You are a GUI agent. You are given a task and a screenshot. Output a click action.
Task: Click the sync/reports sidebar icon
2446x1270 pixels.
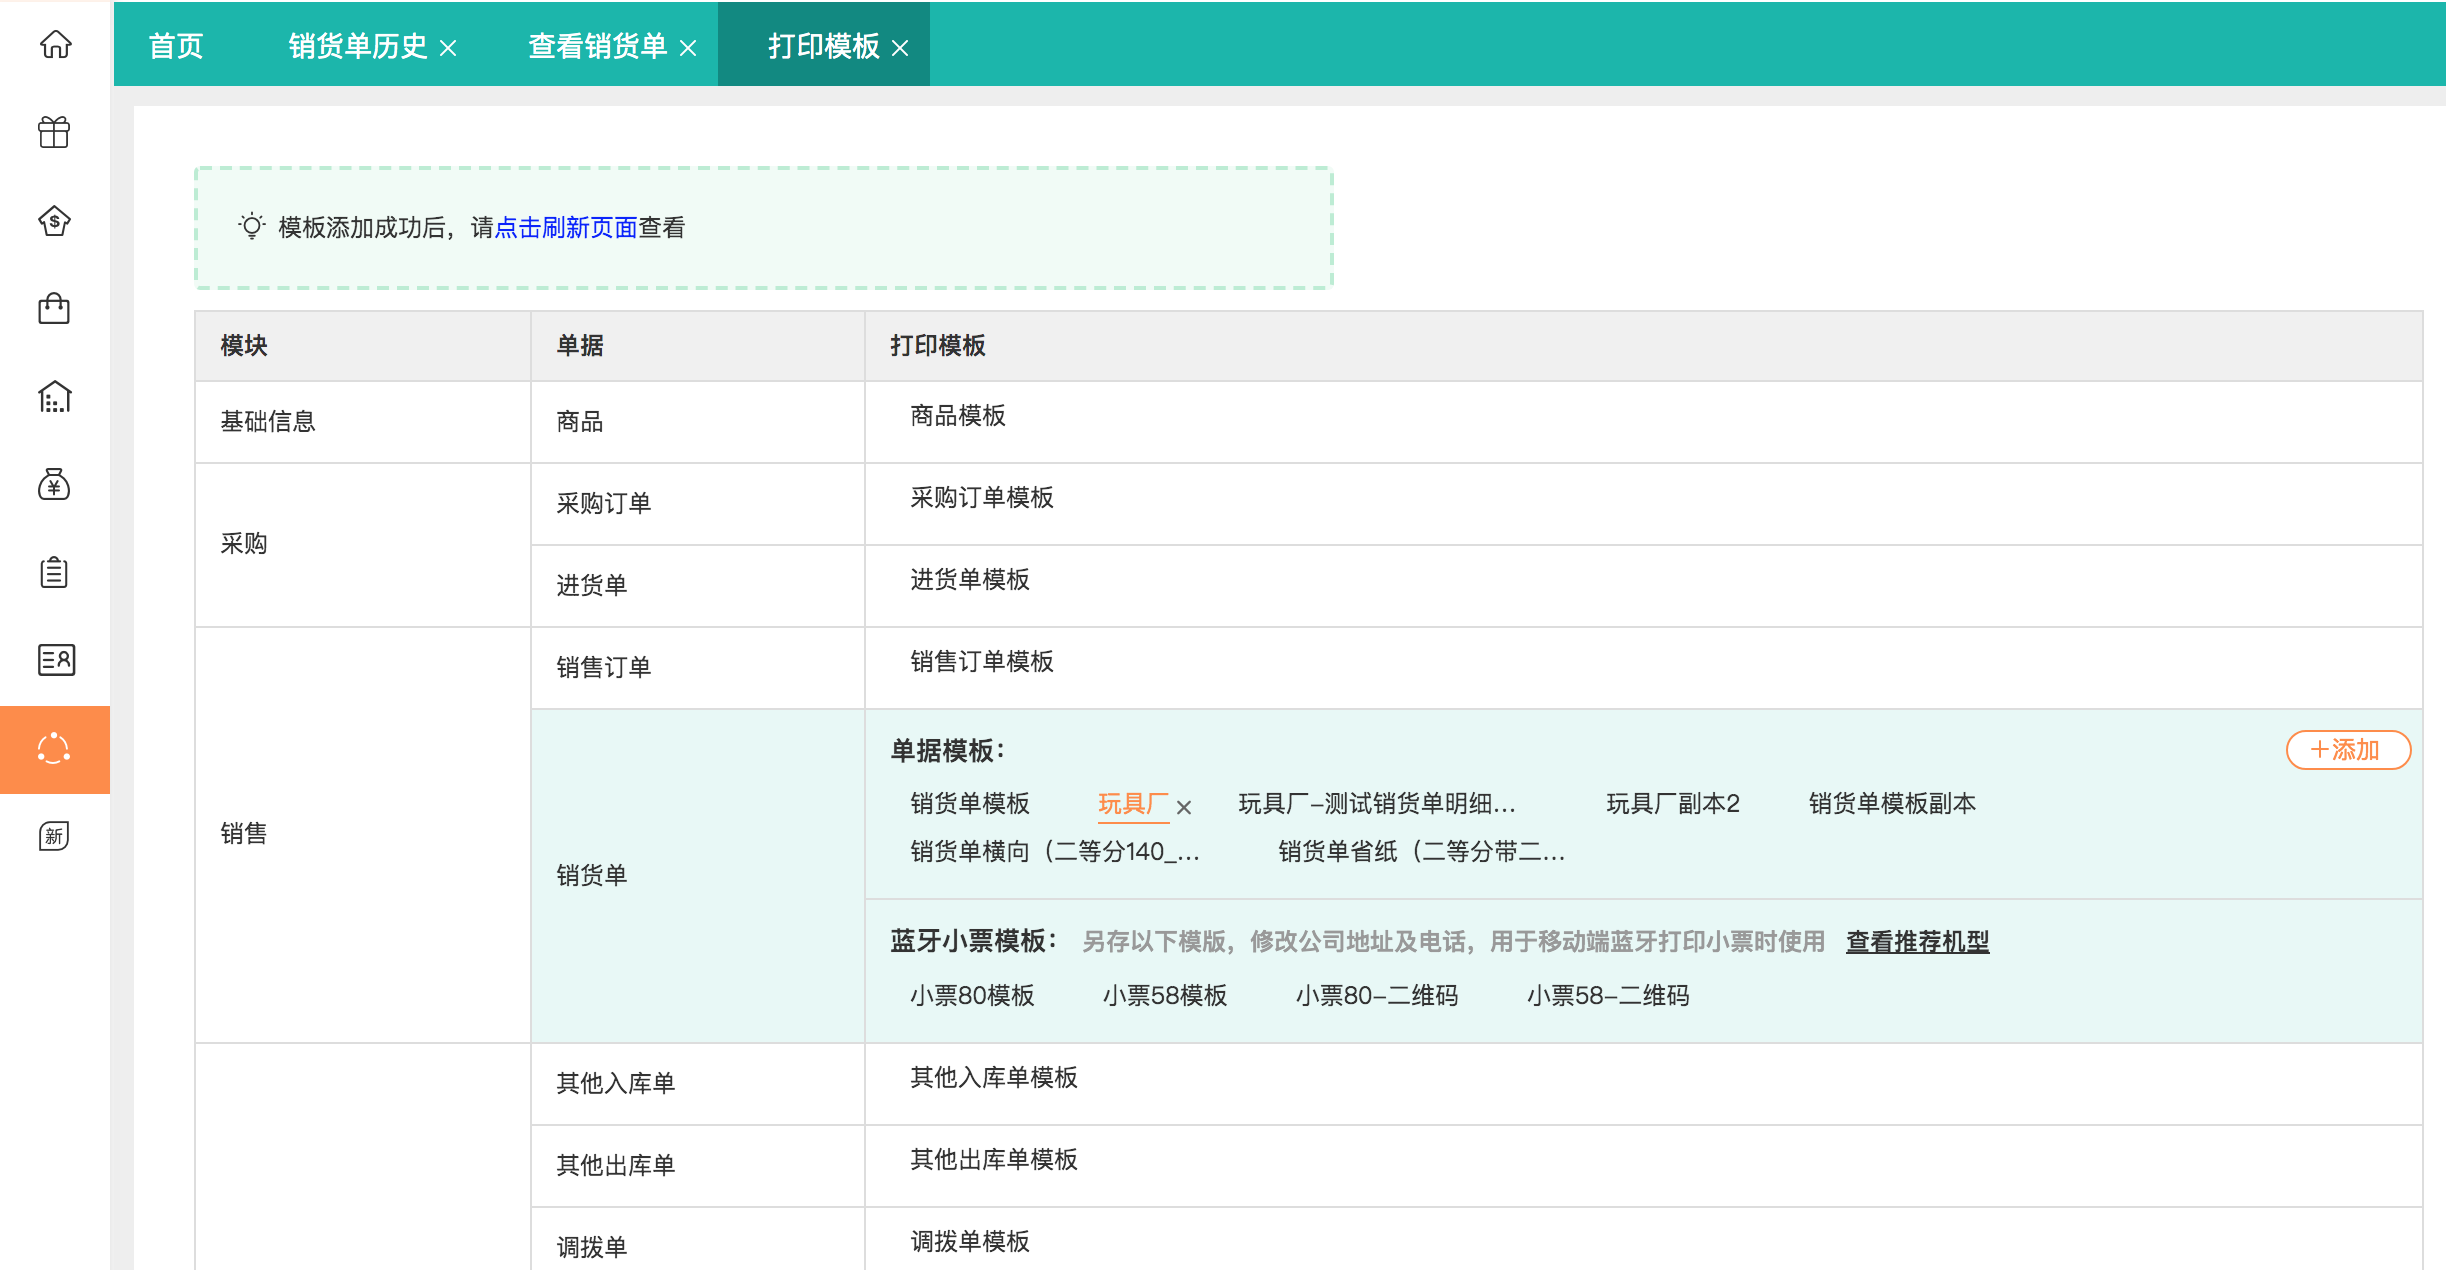point(55,747)
